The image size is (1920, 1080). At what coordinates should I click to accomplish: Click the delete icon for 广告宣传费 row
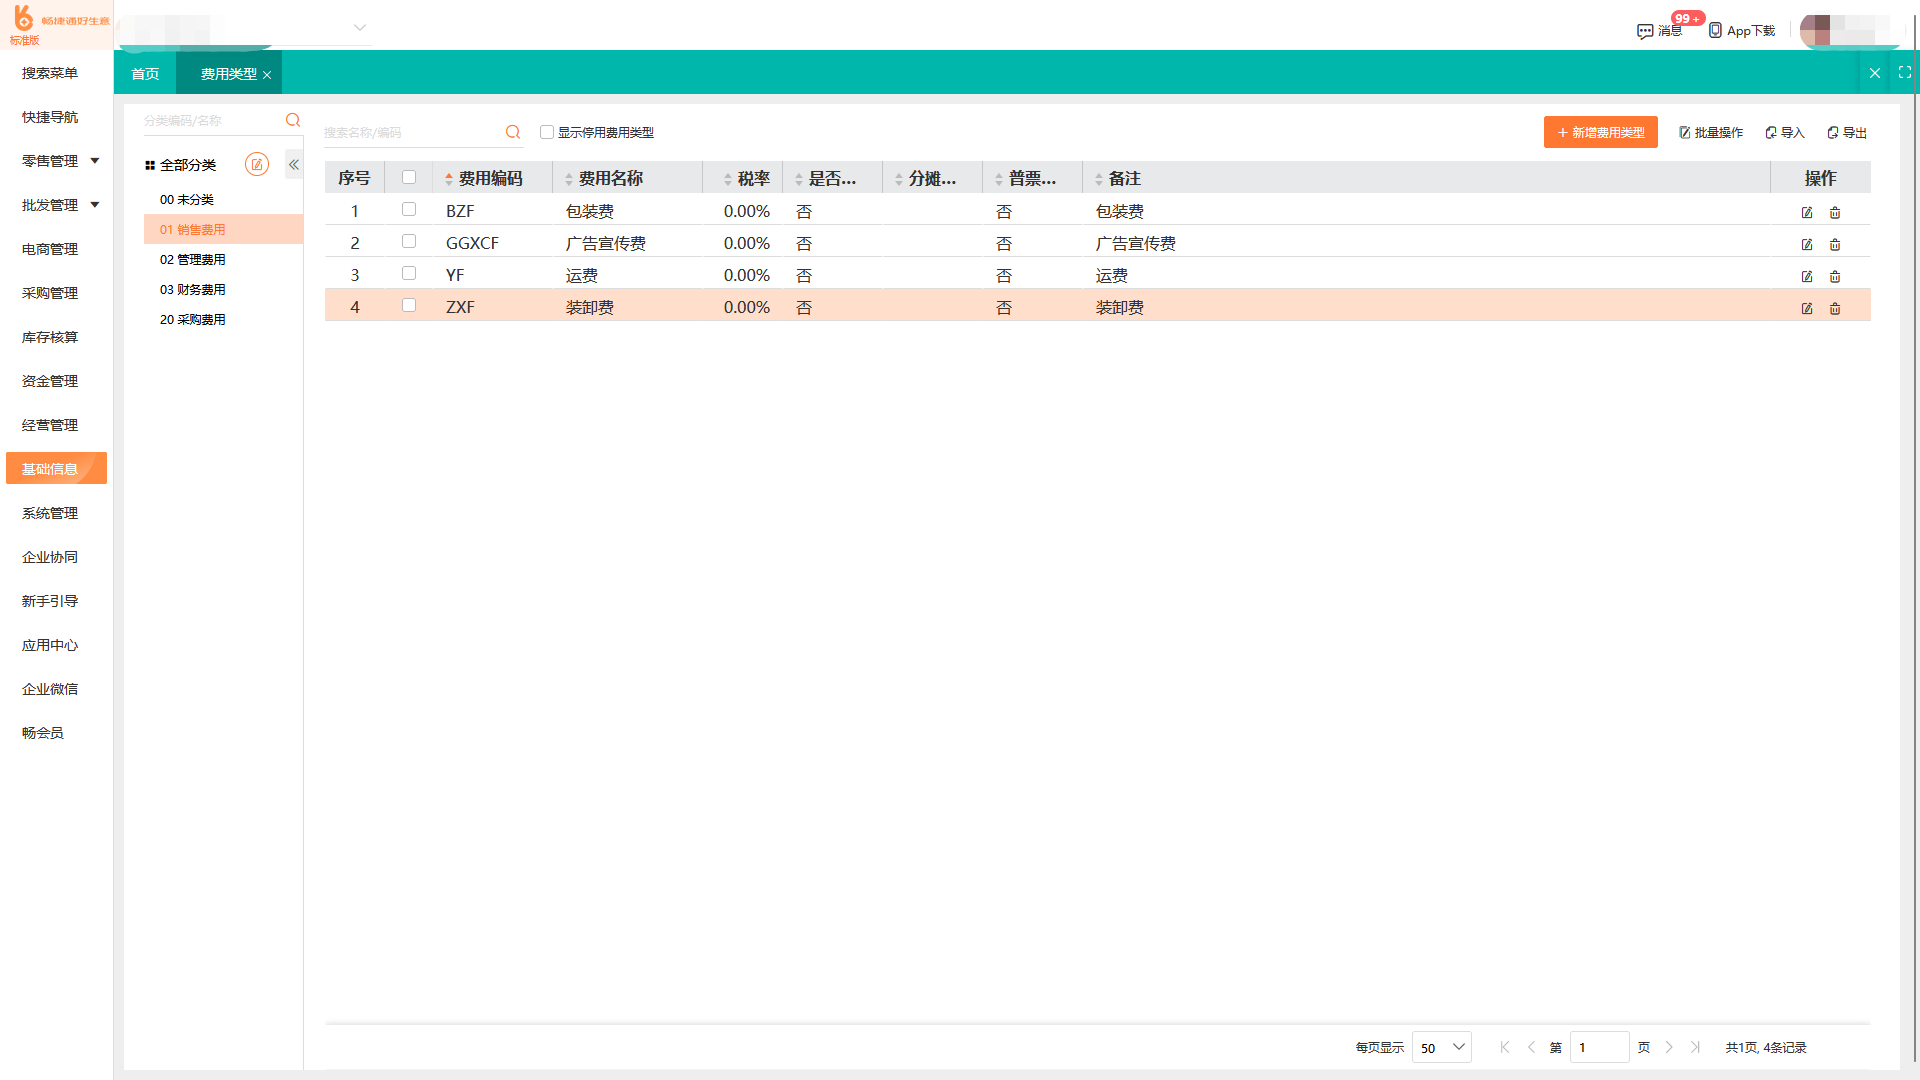(x=1836, y=244)
